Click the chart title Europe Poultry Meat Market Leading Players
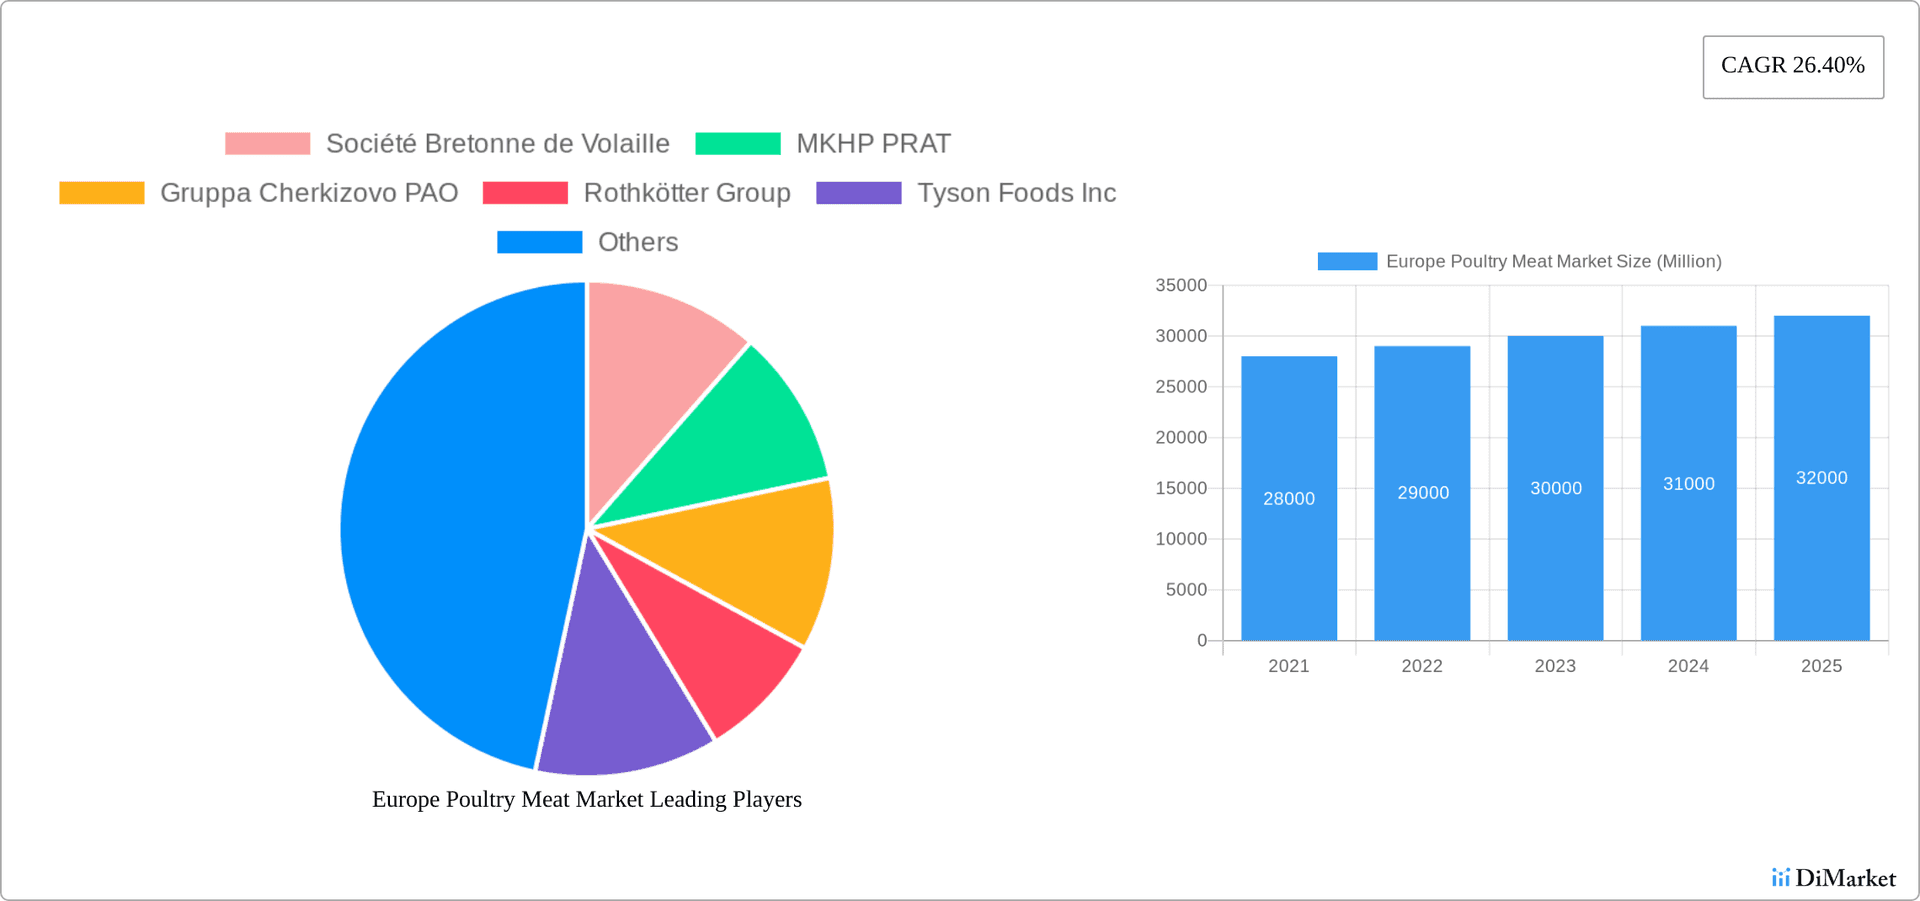Image resolution: width=1920 pixels, height=901 pixels. pos(586,799)
